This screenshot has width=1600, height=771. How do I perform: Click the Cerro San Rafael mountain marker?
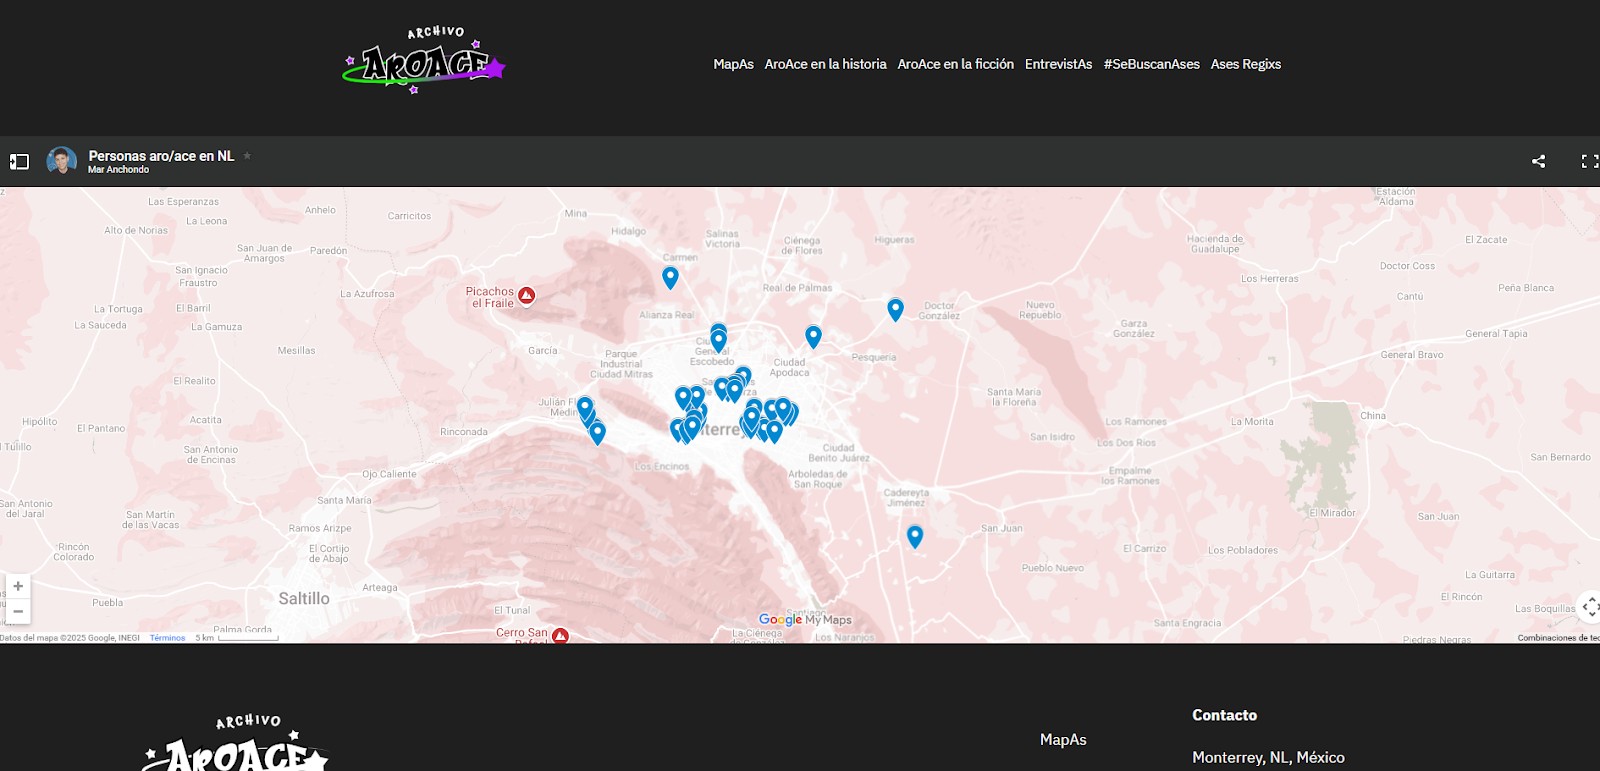coord(560,635)
